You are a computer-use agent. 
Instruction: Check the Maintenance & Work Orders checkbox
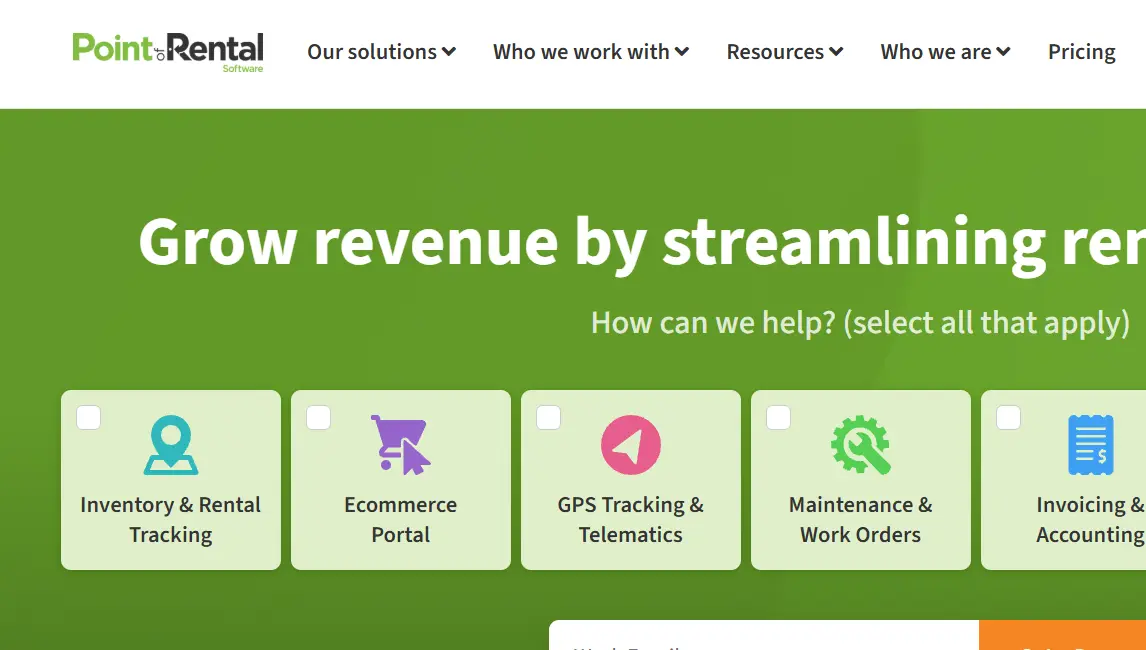coord(778,418)
